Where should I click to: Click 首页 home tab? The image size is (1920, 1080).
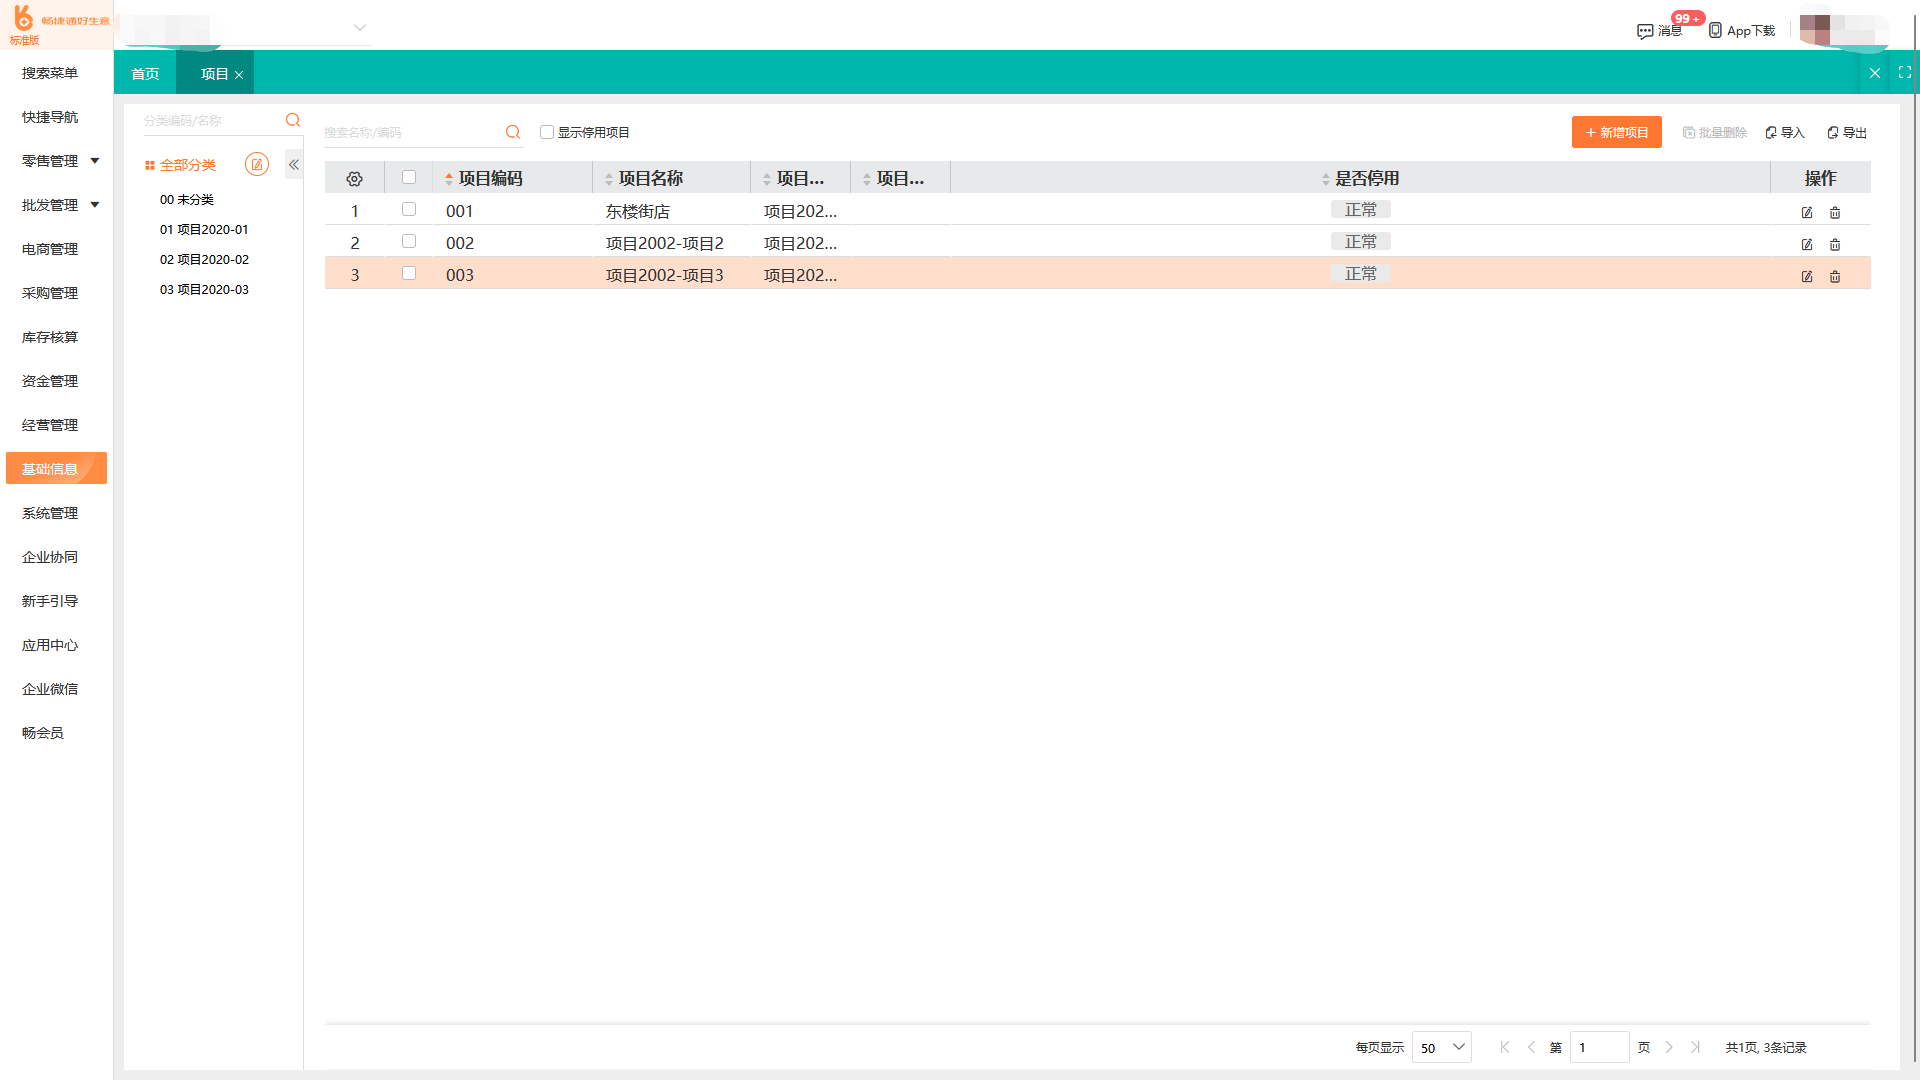tap(145, 73)
